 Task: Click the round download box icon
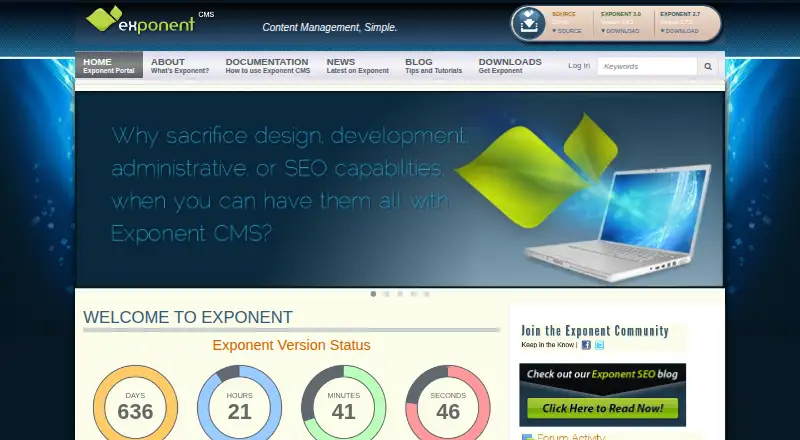click(529, 23)
